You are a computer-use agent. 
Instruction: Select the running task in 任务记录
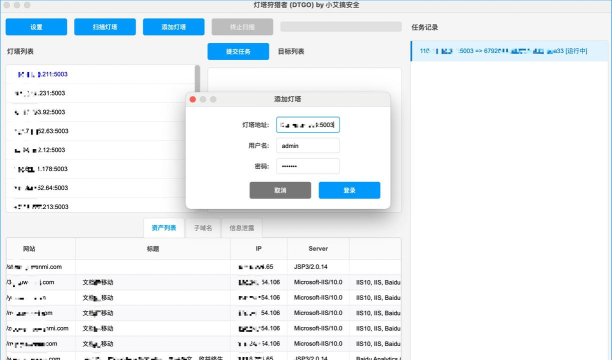509,51
